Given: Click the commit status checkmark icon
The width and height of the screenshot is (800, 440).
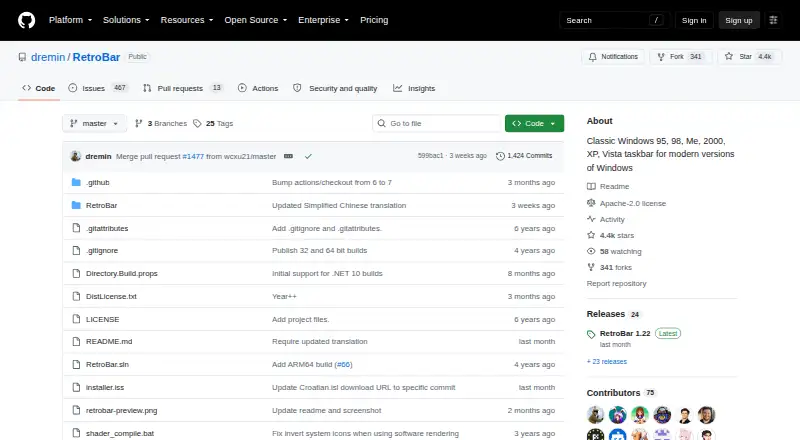Looking at the screenshot, I should [308, 156].
